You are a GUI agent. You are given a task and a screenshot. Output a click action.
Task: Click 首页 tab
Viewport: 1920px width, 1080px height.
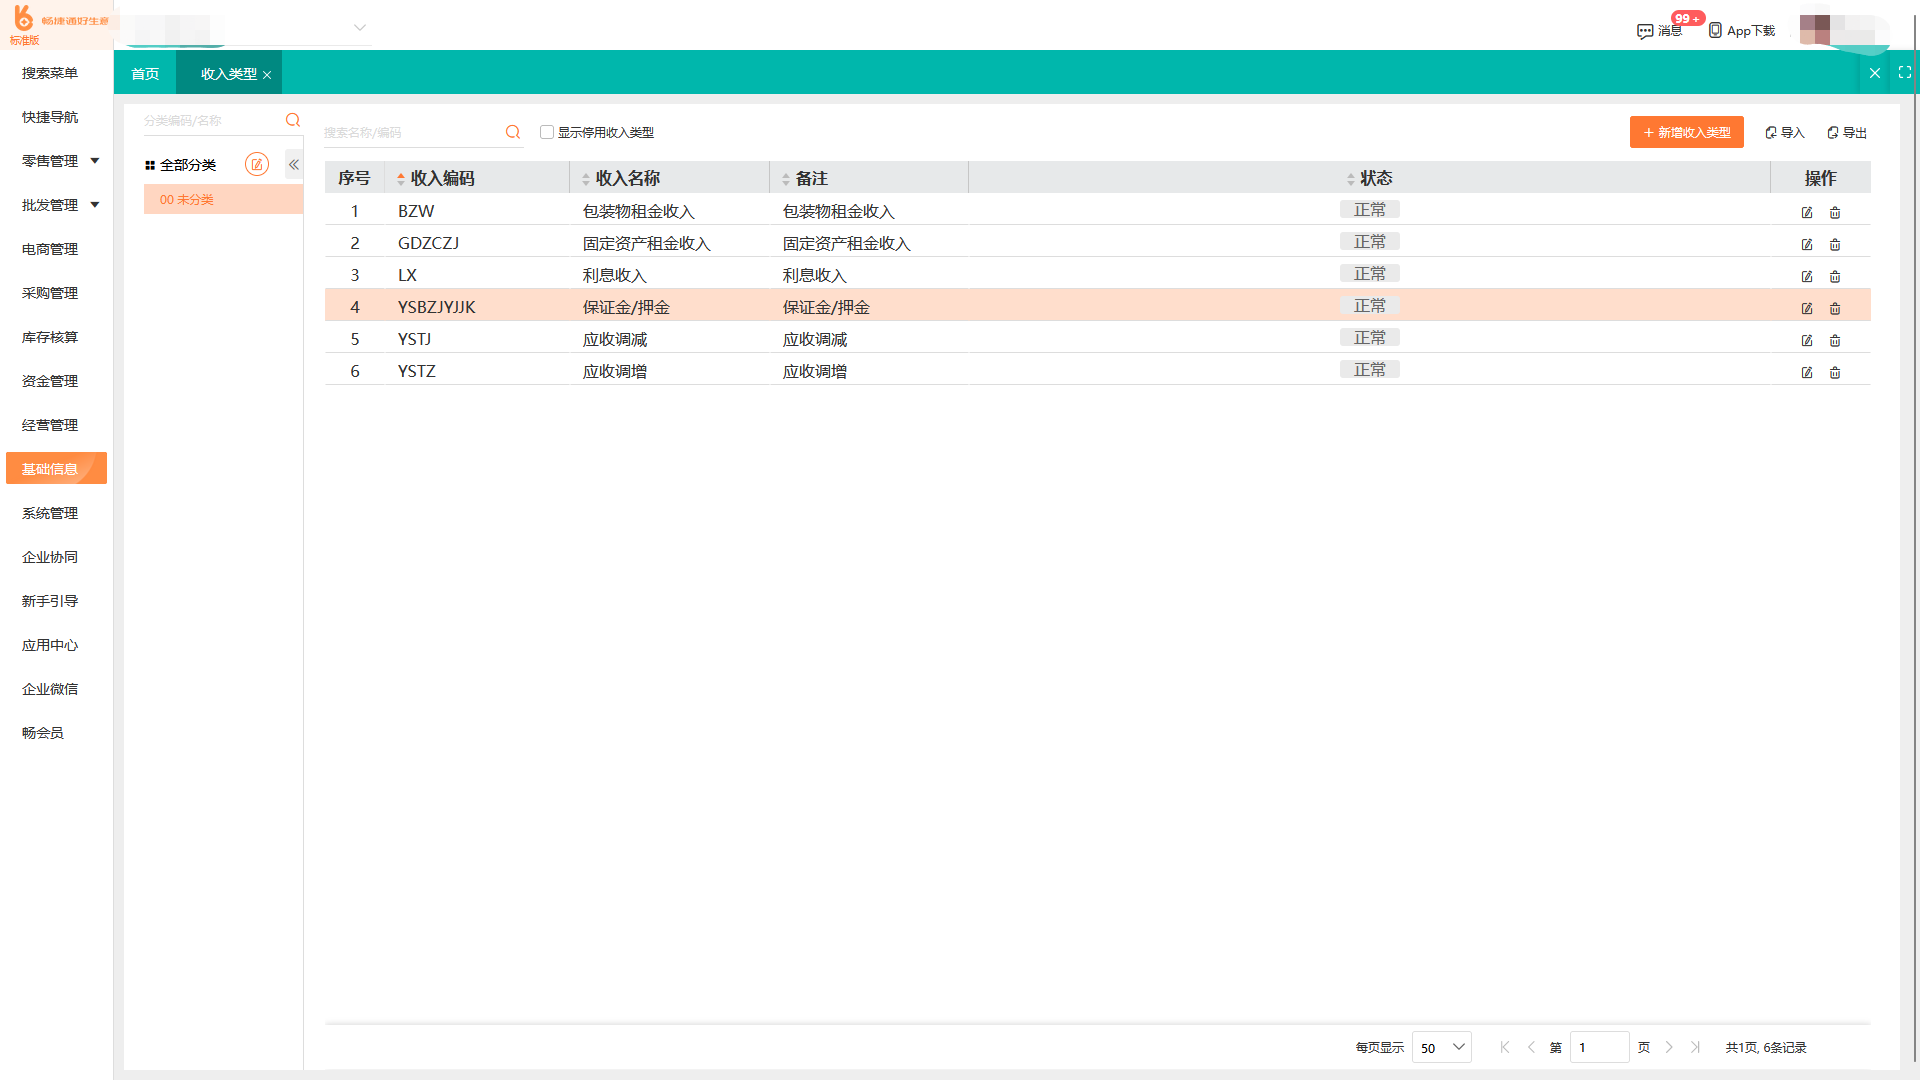point(145,74)
